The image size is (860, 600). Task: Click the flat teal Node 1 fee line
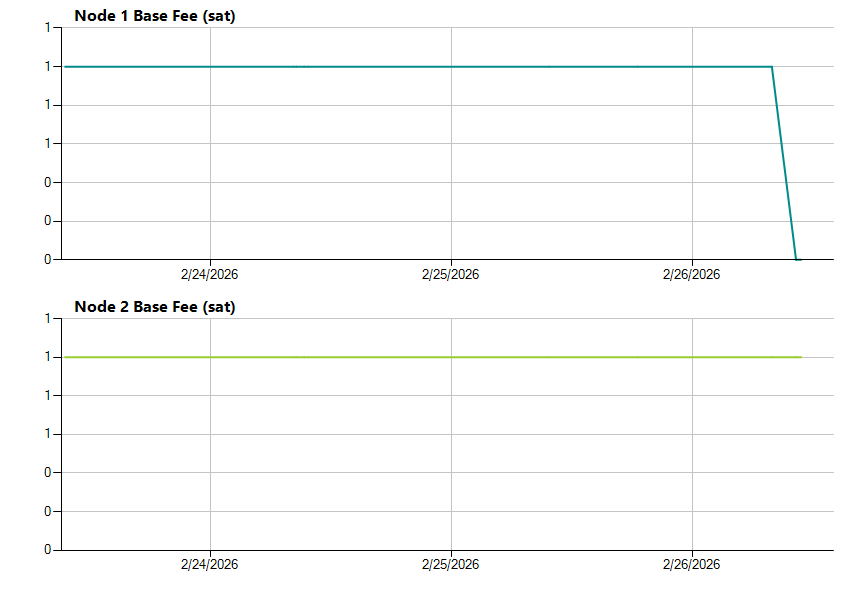coord(400,67)
